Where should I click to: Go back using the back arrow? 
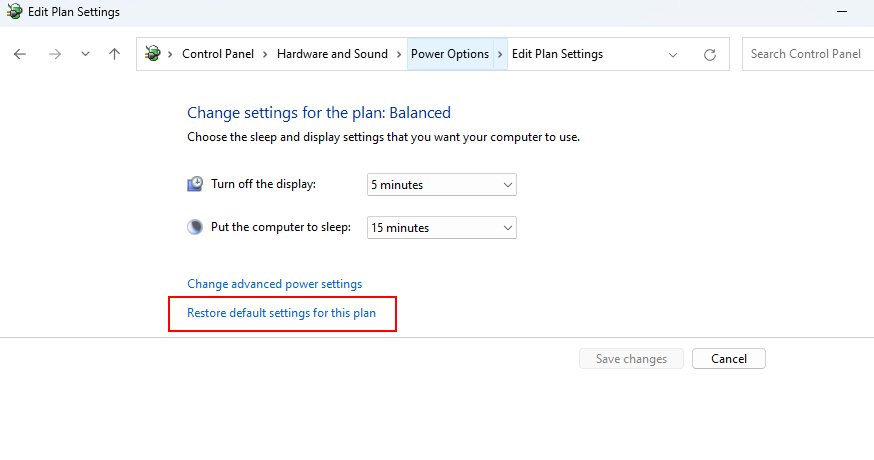[20, 54]
